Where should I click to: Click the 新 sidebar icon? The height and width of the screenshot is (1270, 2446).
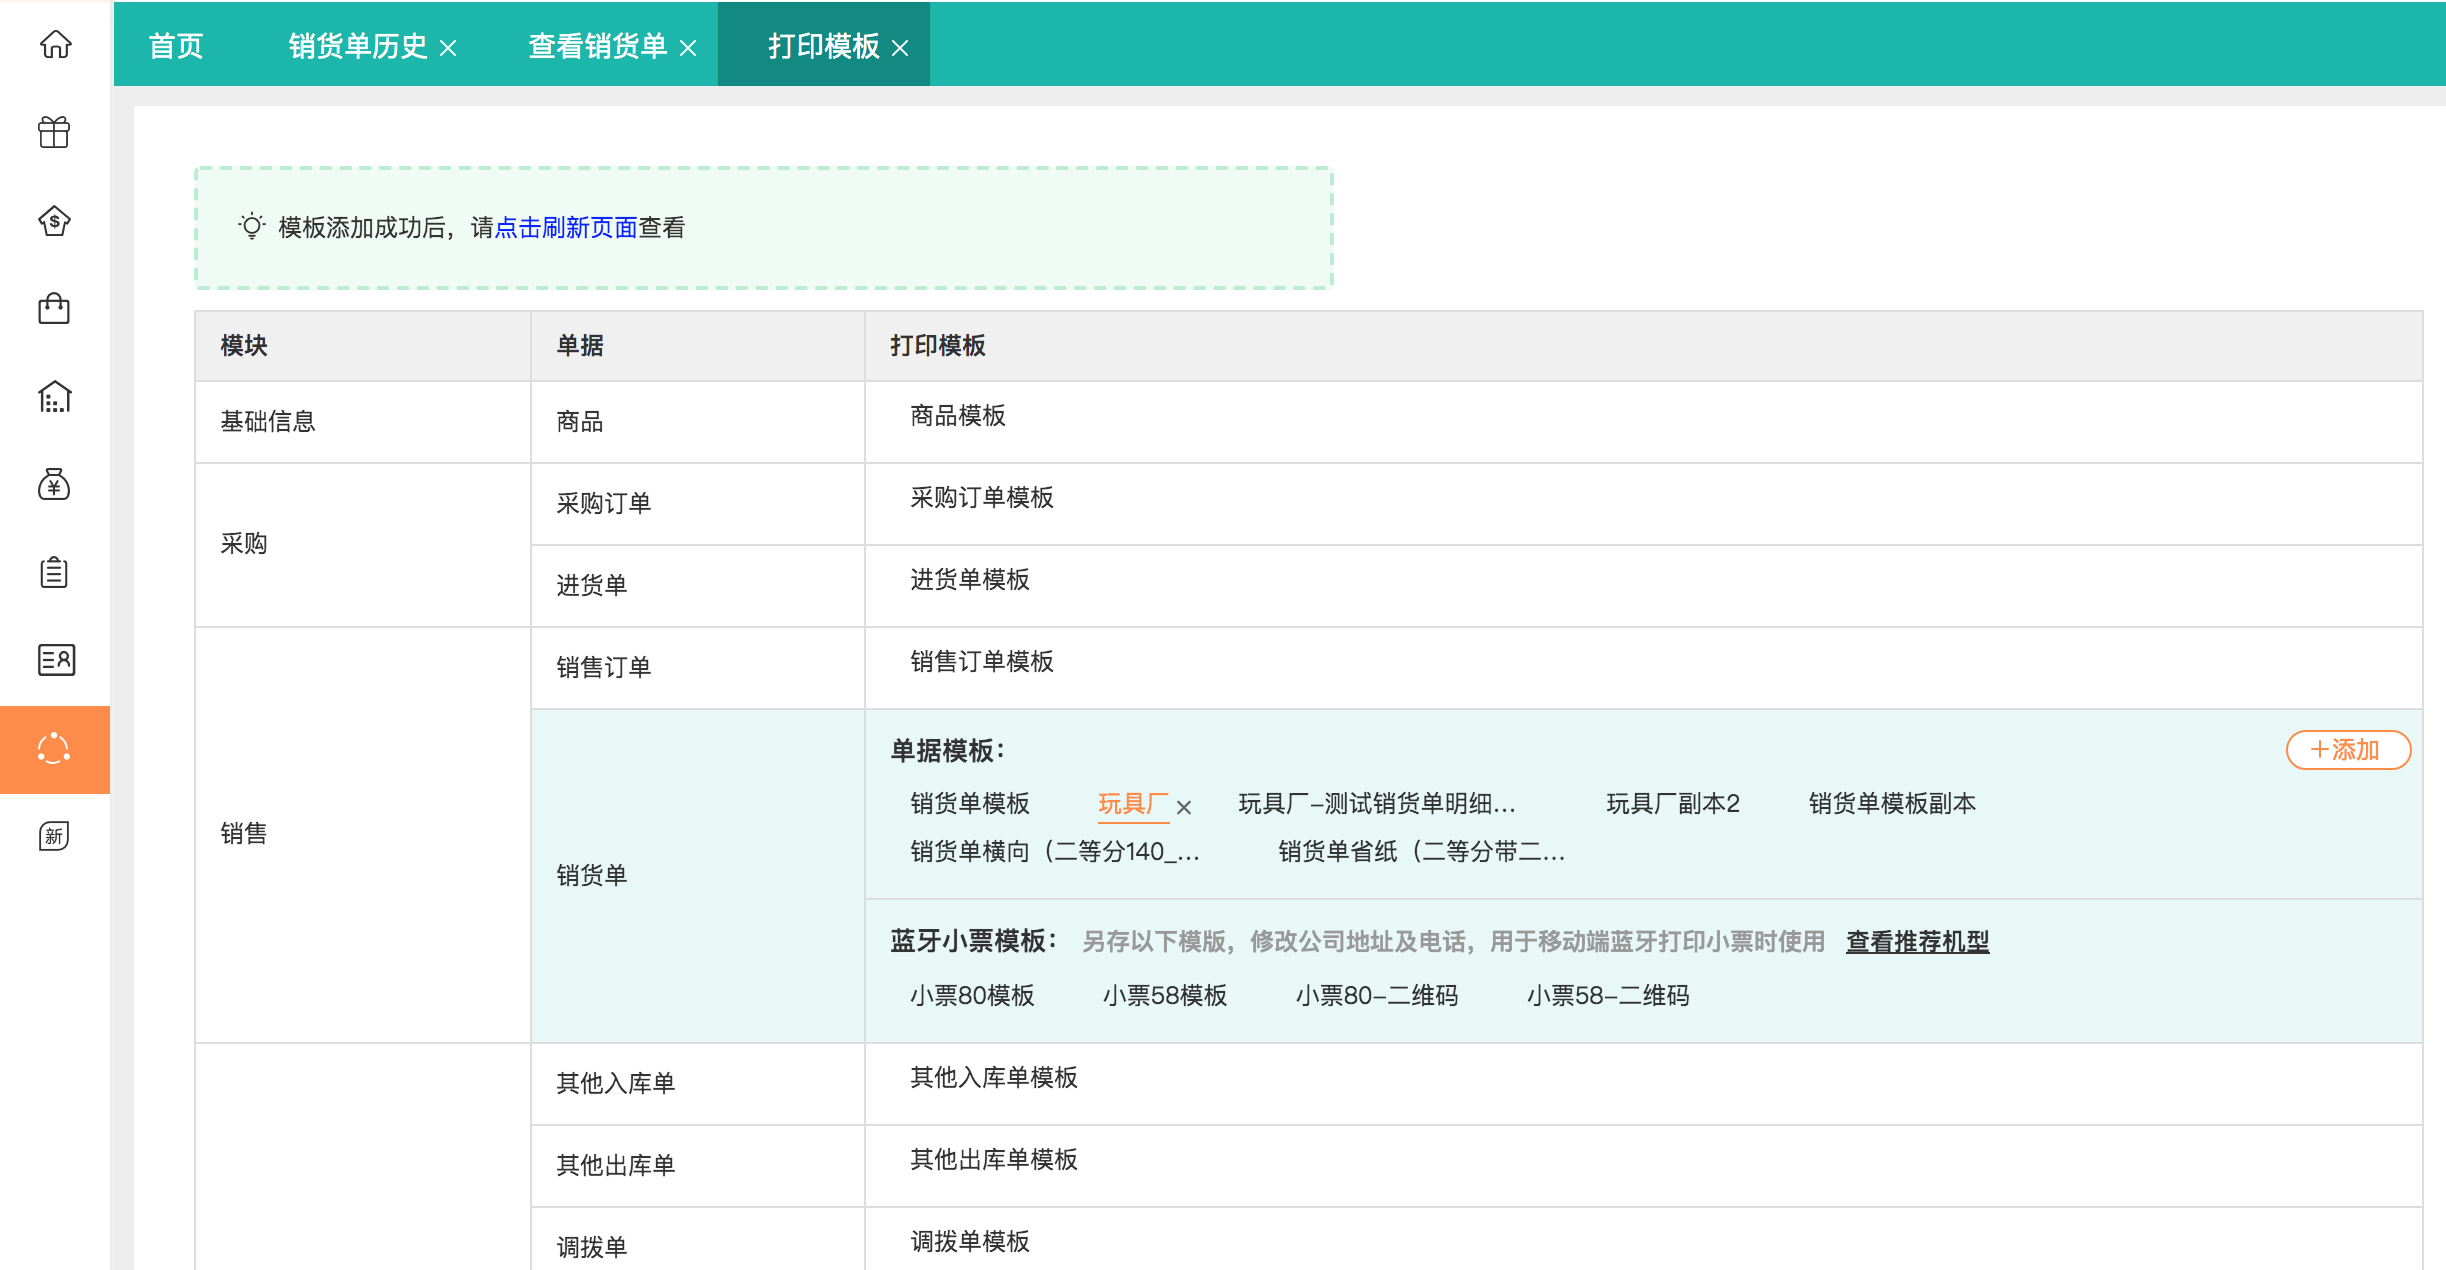55,835
